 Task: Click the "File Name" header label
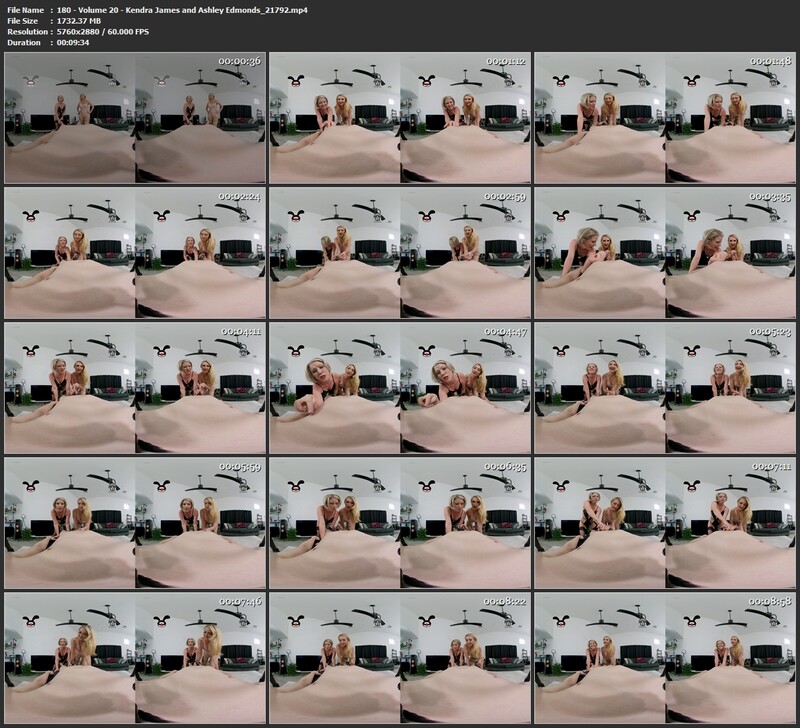tap(24, 9)
